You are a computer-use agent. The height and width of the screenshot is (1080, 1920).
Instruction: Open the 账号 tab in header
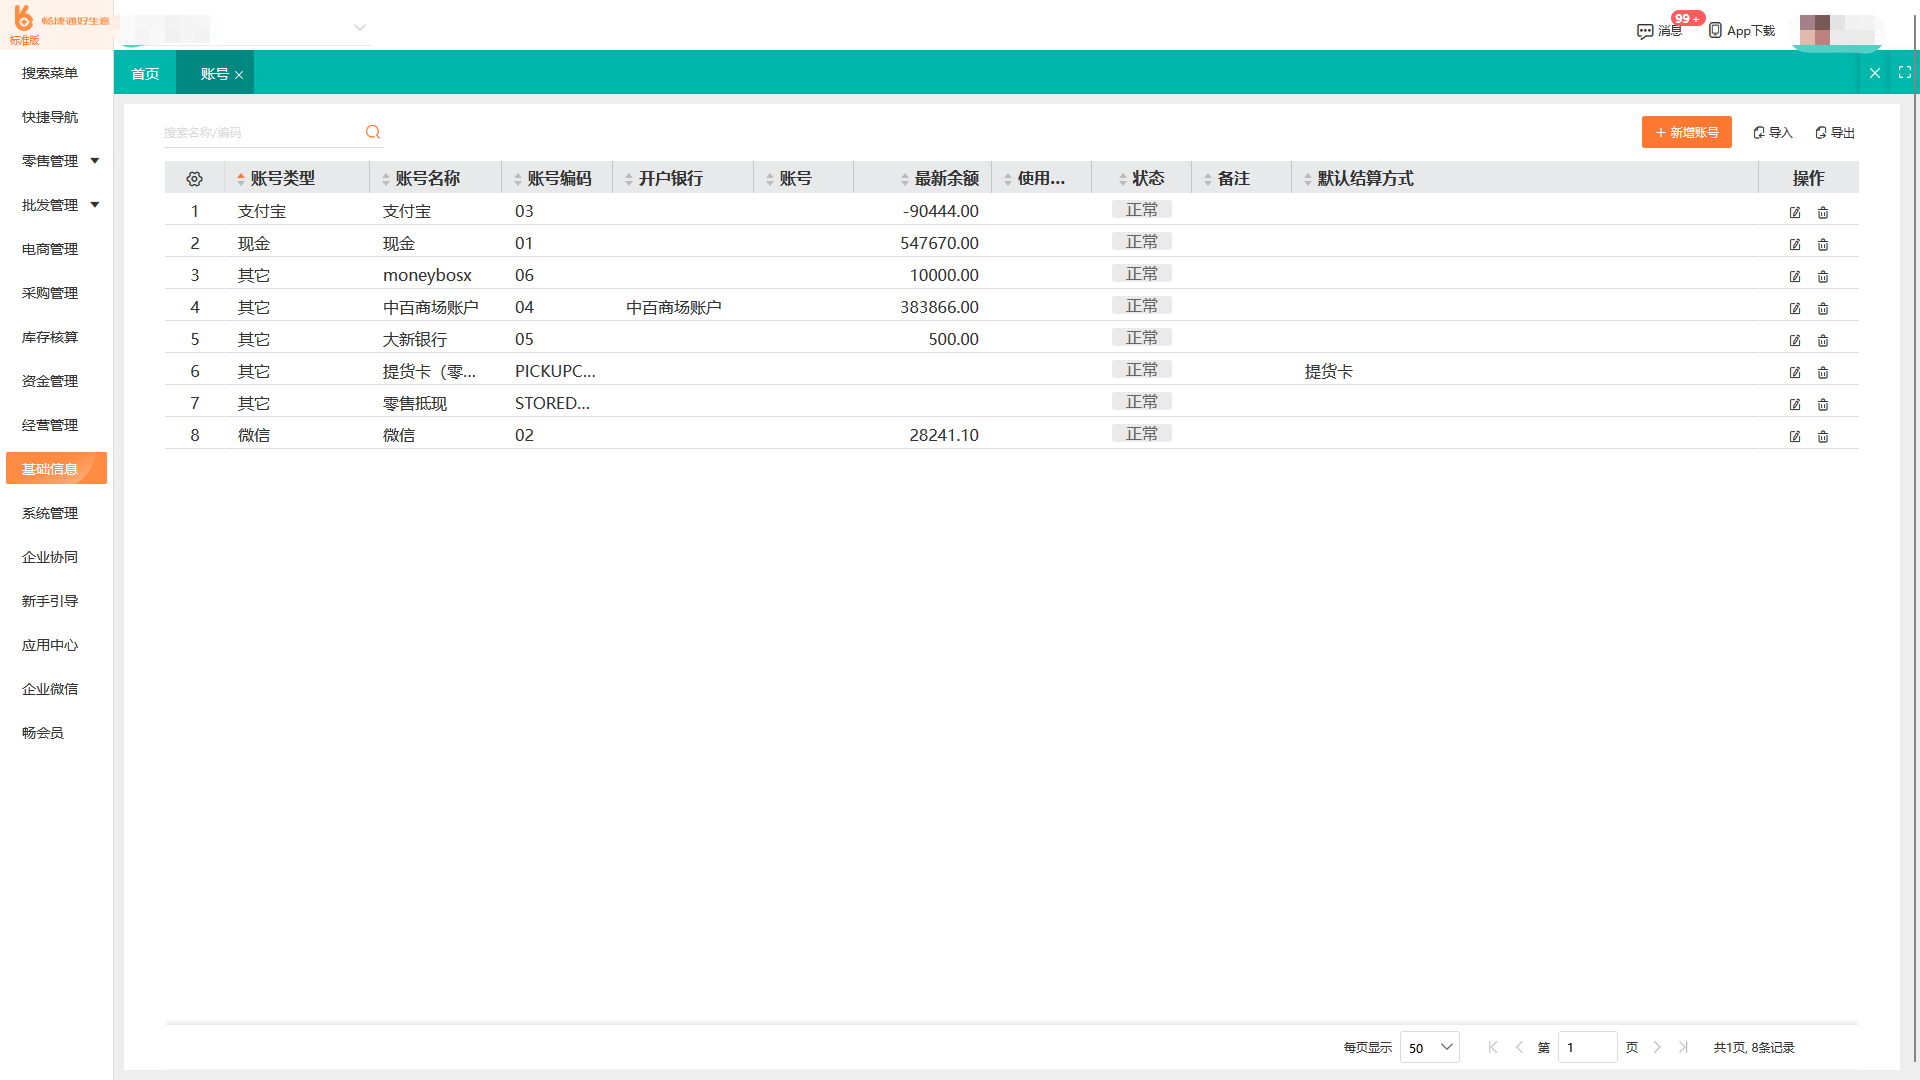[x=215, y=73]
